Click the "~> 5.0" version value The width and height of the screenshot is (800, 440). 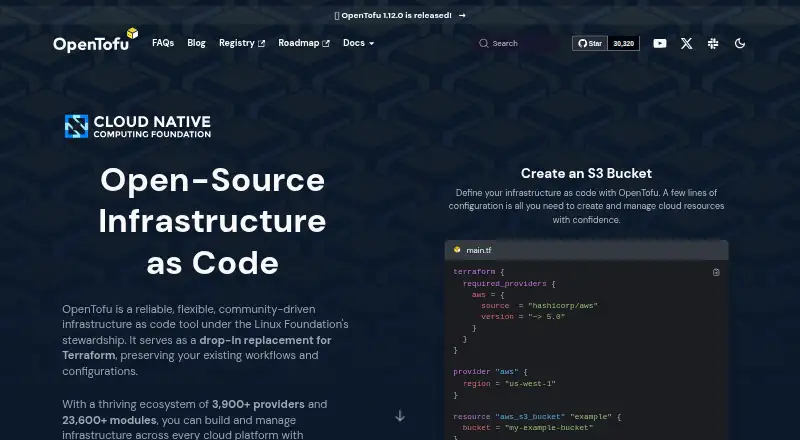[x=546, y=316]
